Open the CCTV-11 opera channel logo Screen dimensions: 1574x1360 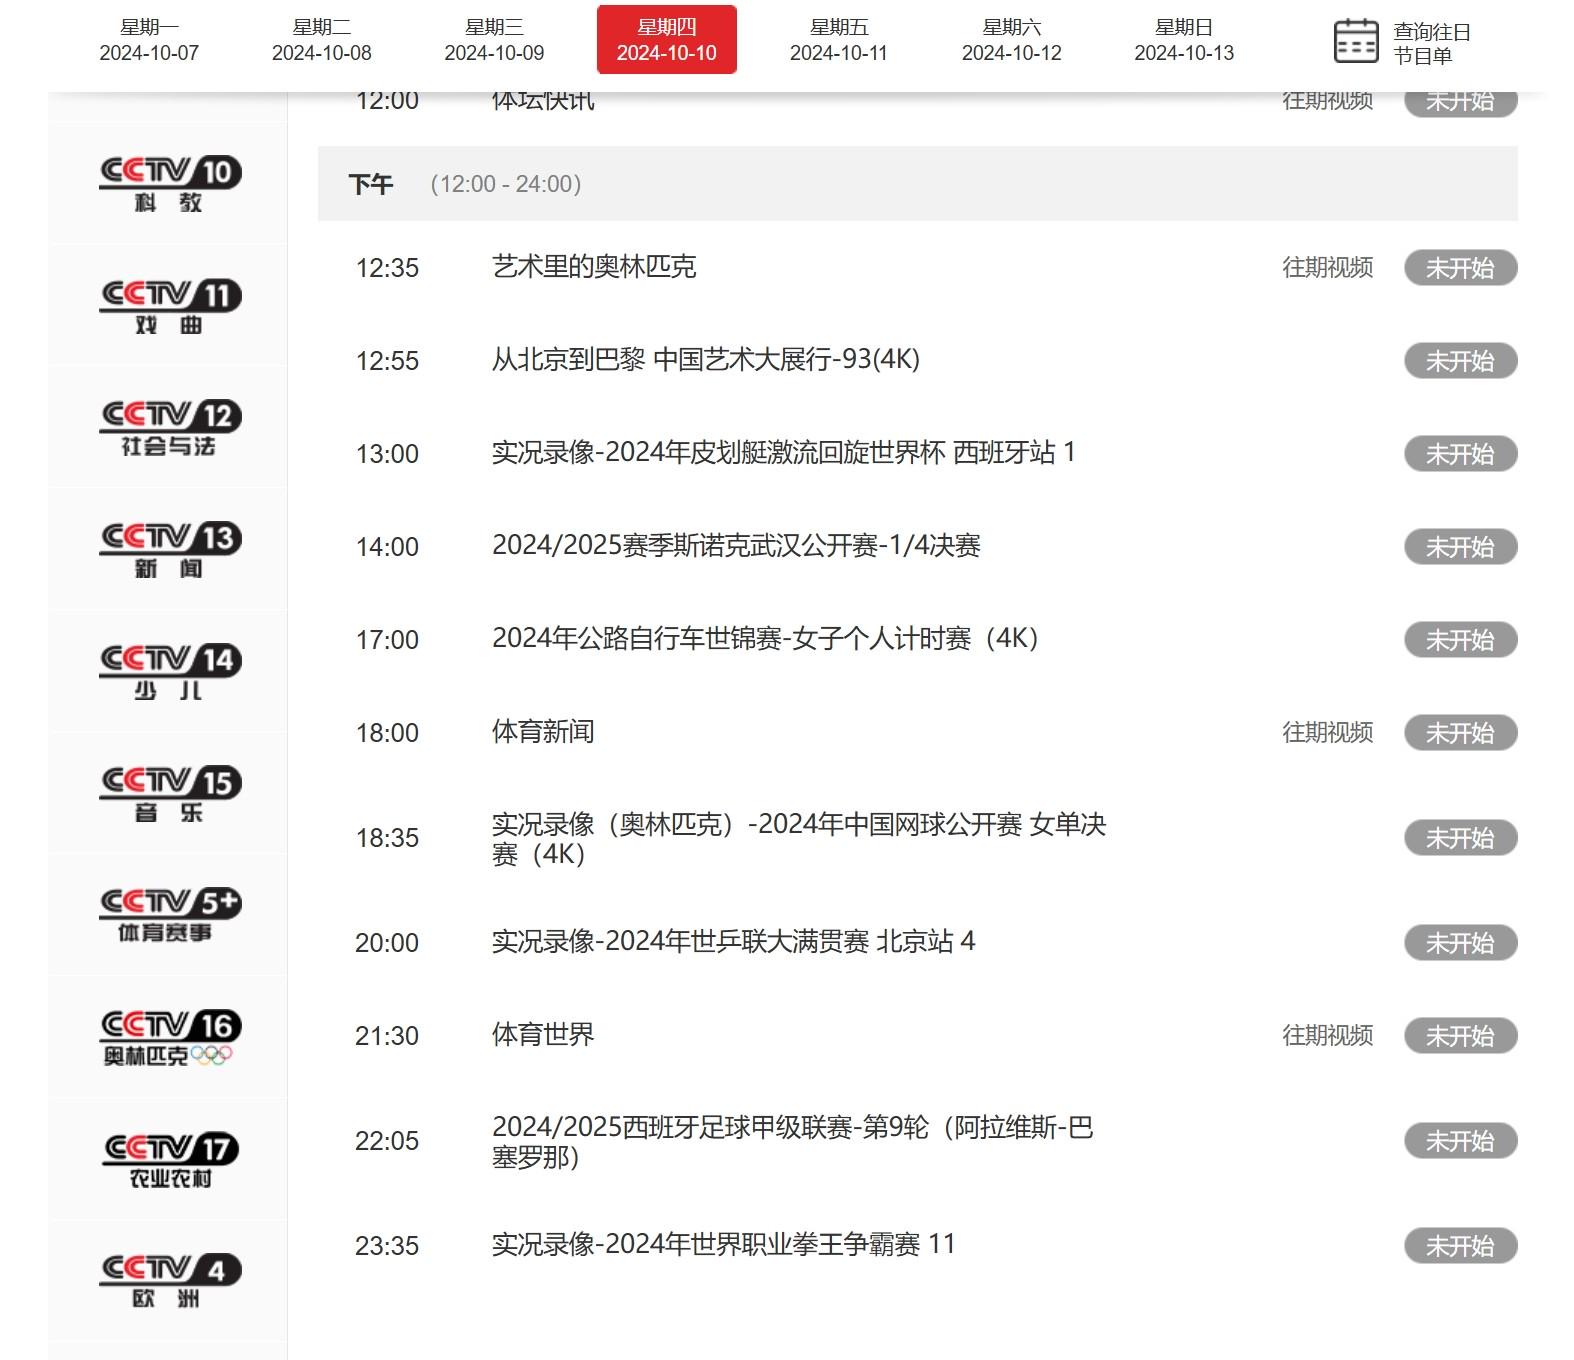pos(169,307)
